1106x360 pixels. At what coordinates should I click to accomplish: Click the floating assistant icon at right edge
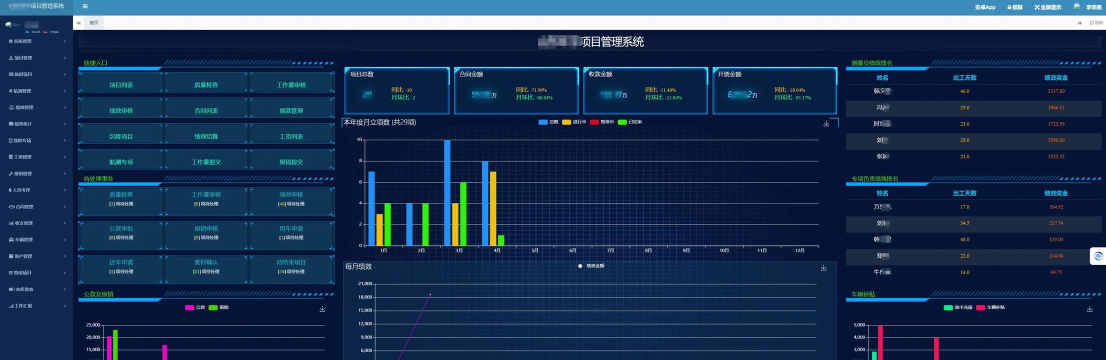click(x=1098, y=256)
